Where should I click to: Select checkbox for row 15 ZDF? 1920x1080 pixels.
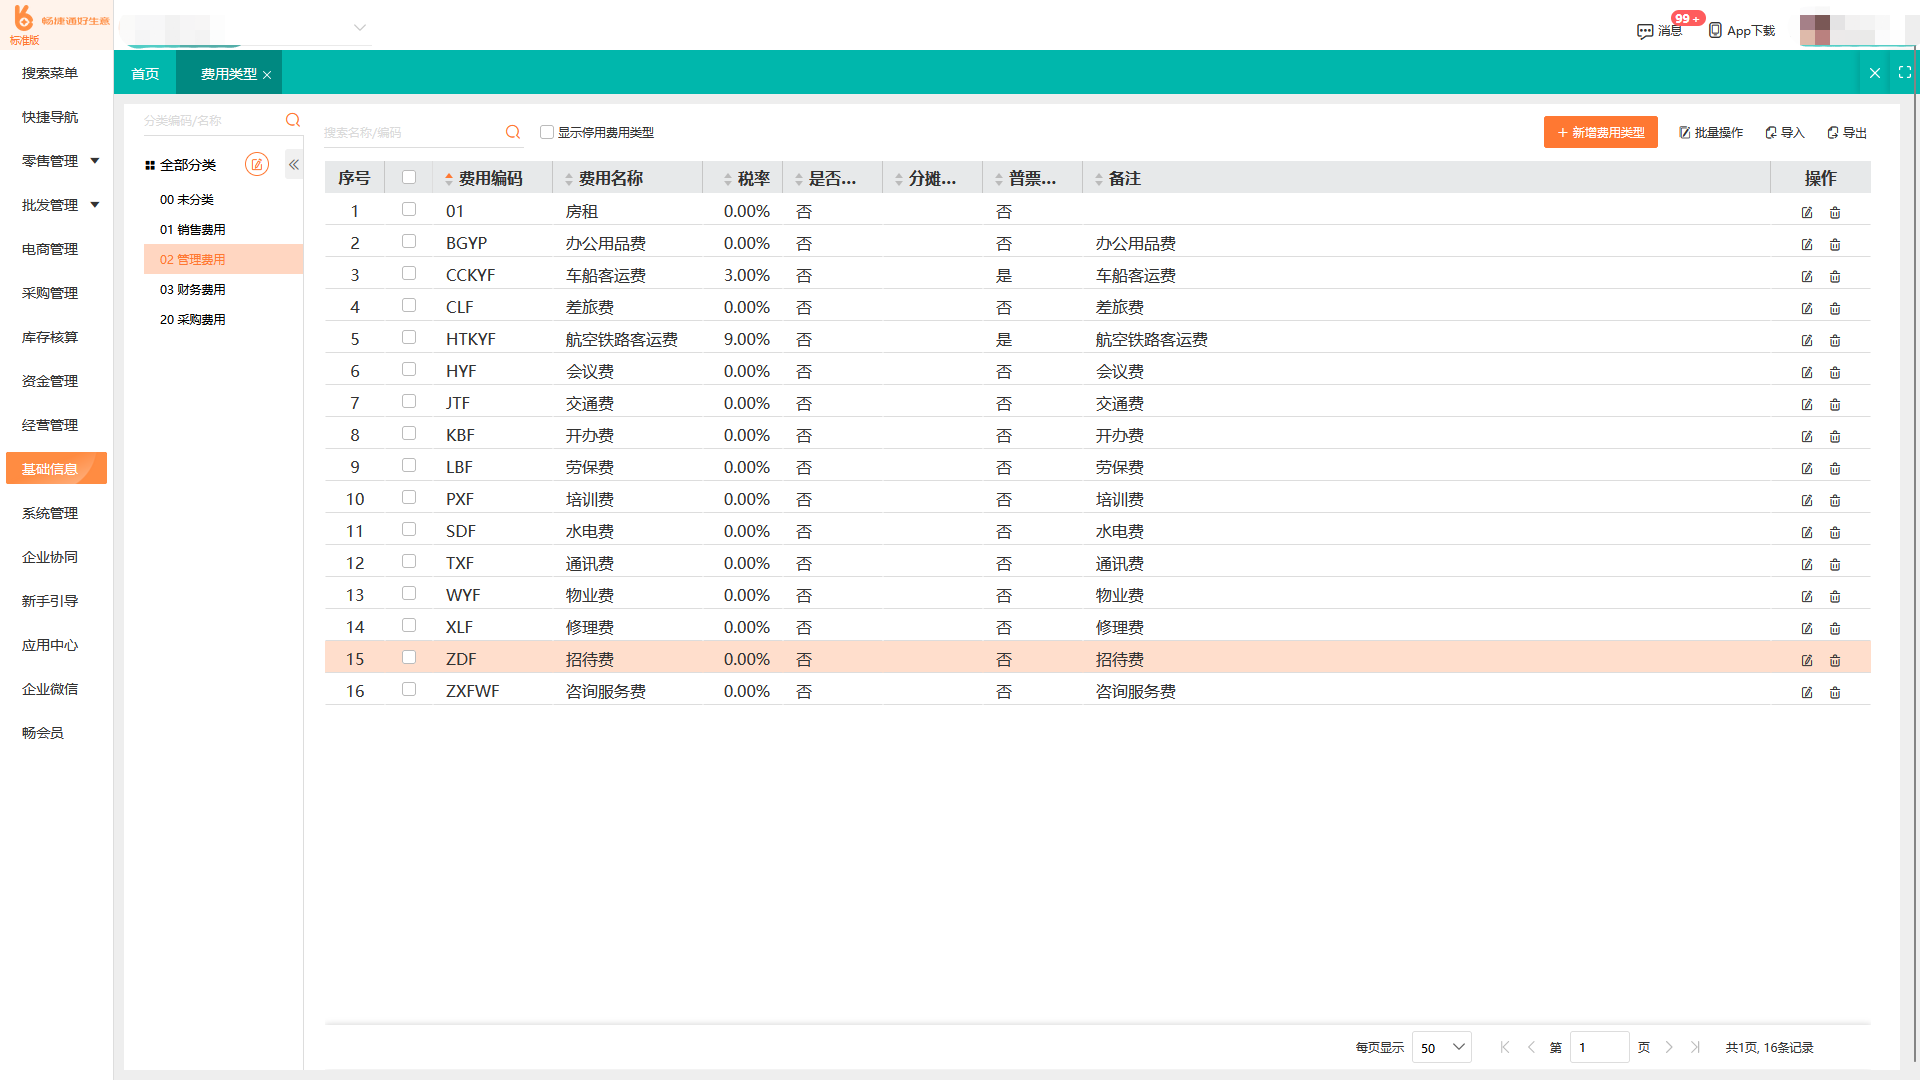pos(410,658)
